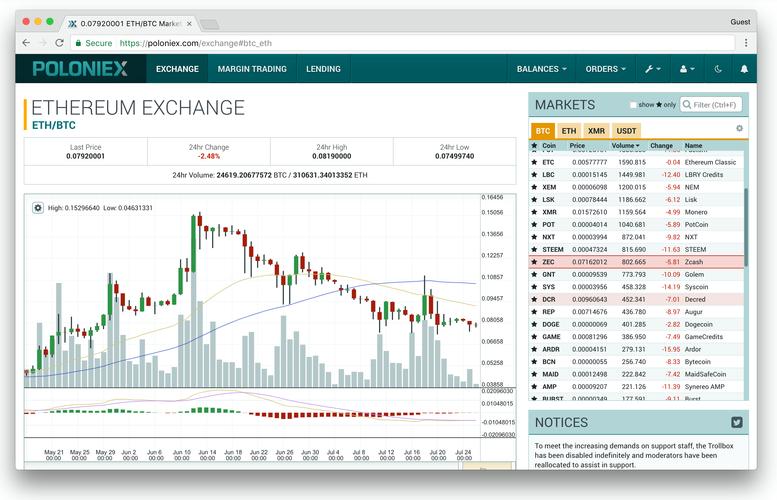Image resolution: width=777 pixels, height=500 pixels.
Task: Switch to the USDT markets tab
Action: click(x=626, y=131)
